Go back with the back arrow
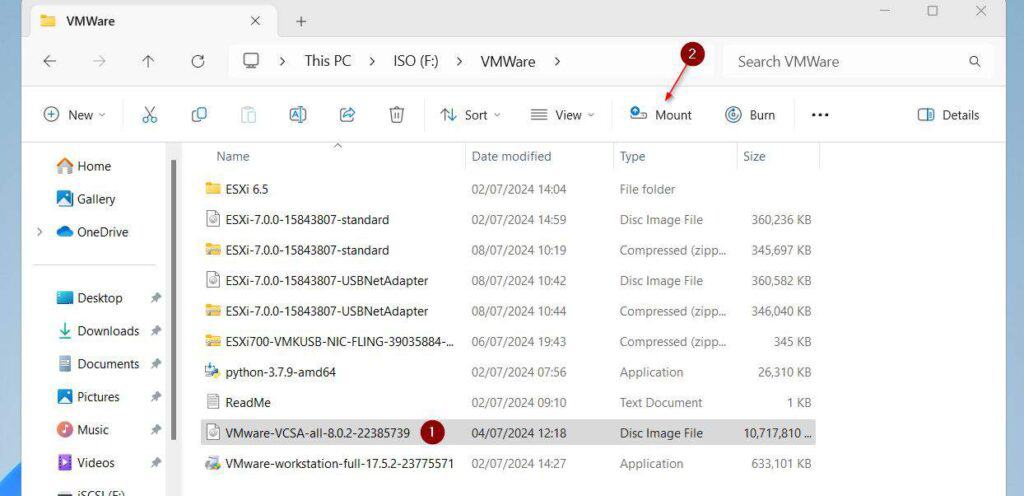This screenshot has height=496, width=1024. tap(50, 61)
